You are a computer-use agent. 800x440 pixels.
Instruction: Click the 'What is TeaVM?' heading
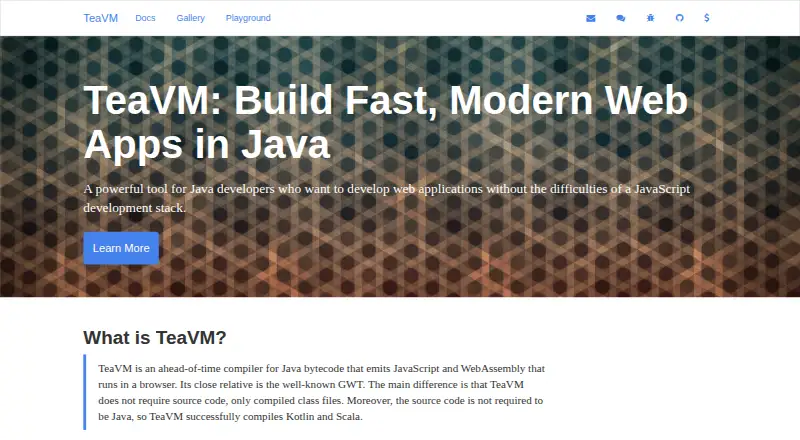pos(155,337)
